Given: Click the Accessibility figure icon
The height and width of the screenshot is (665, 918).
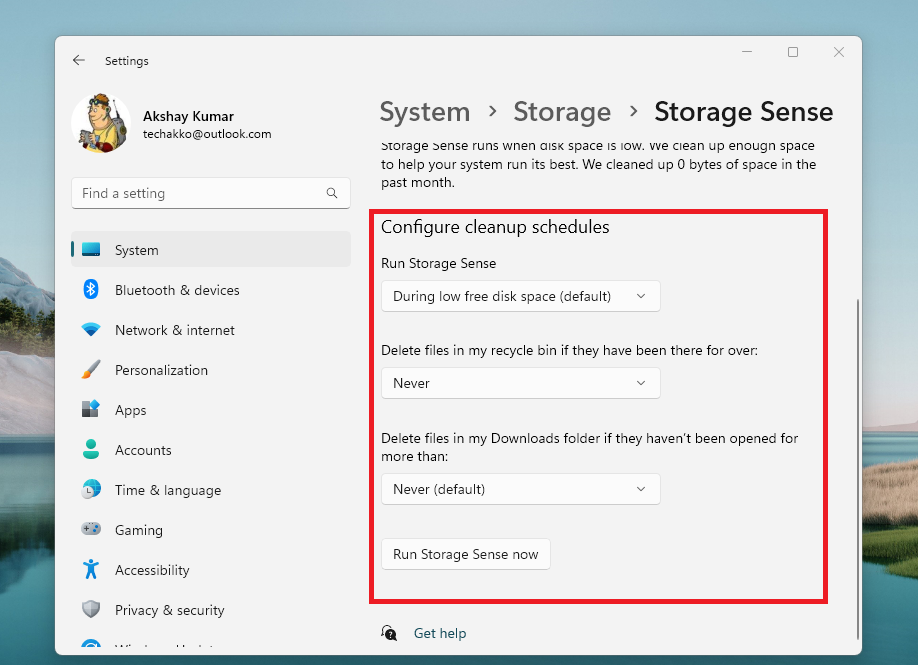Looking at the screenshot, I should tap(91, 569).
